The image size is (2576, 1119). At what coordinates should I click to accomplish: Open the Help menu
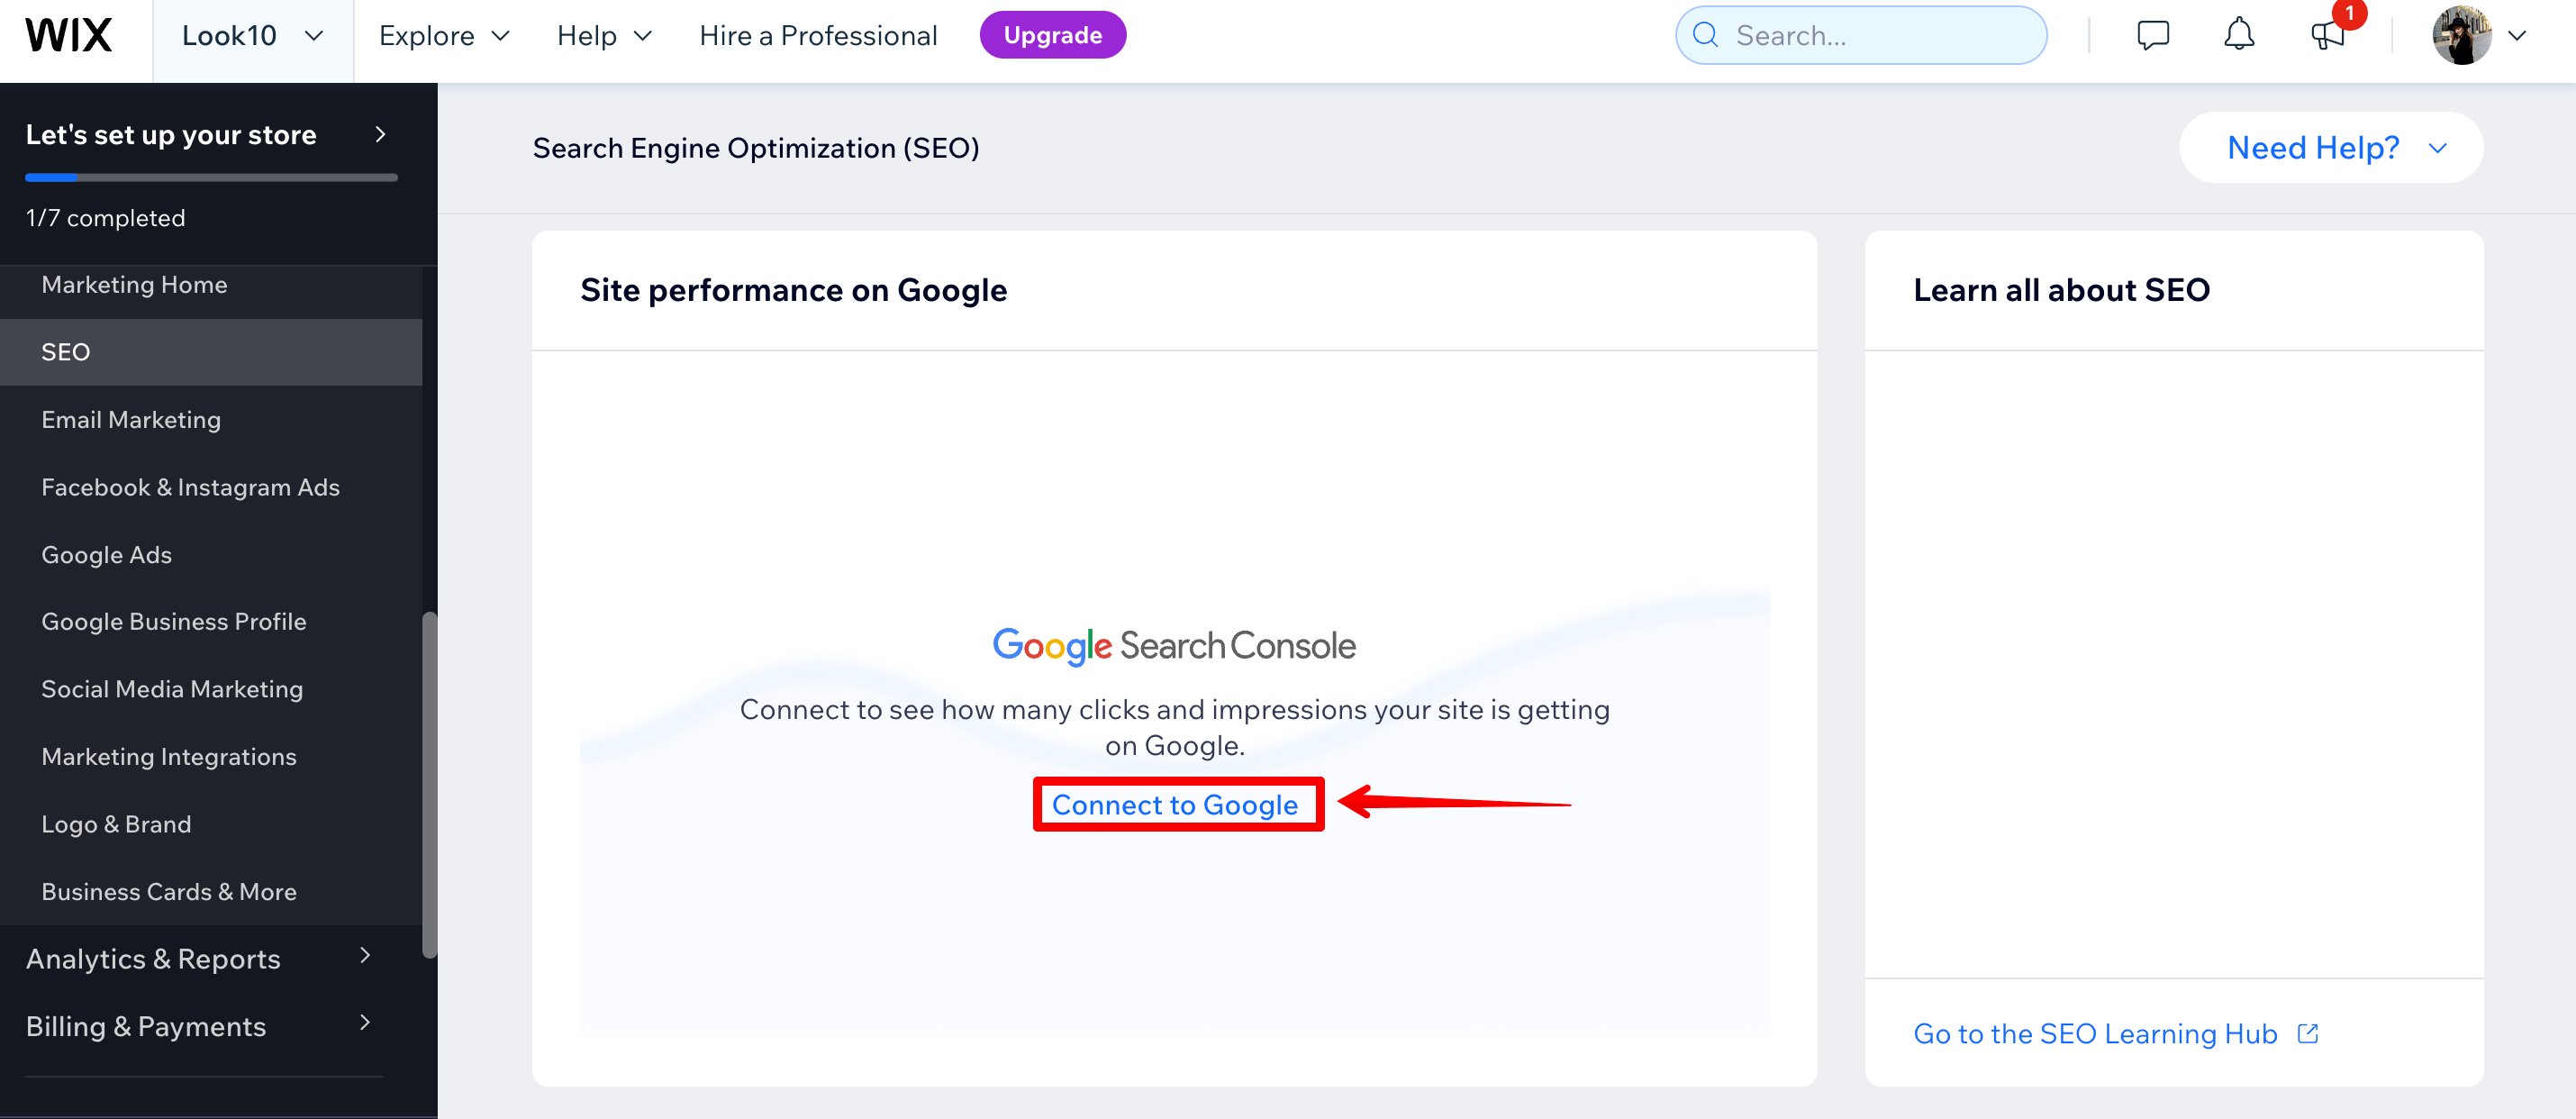tap(603, 32)
